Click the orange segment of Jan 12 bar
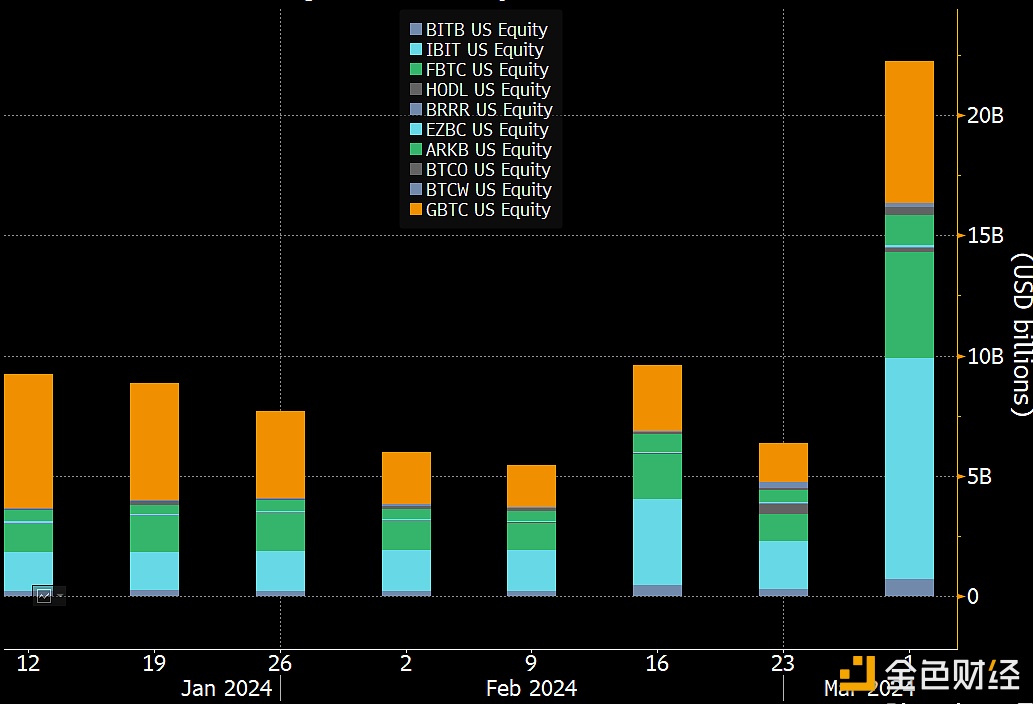The image size is (1033, 704). tap(28, 440)
